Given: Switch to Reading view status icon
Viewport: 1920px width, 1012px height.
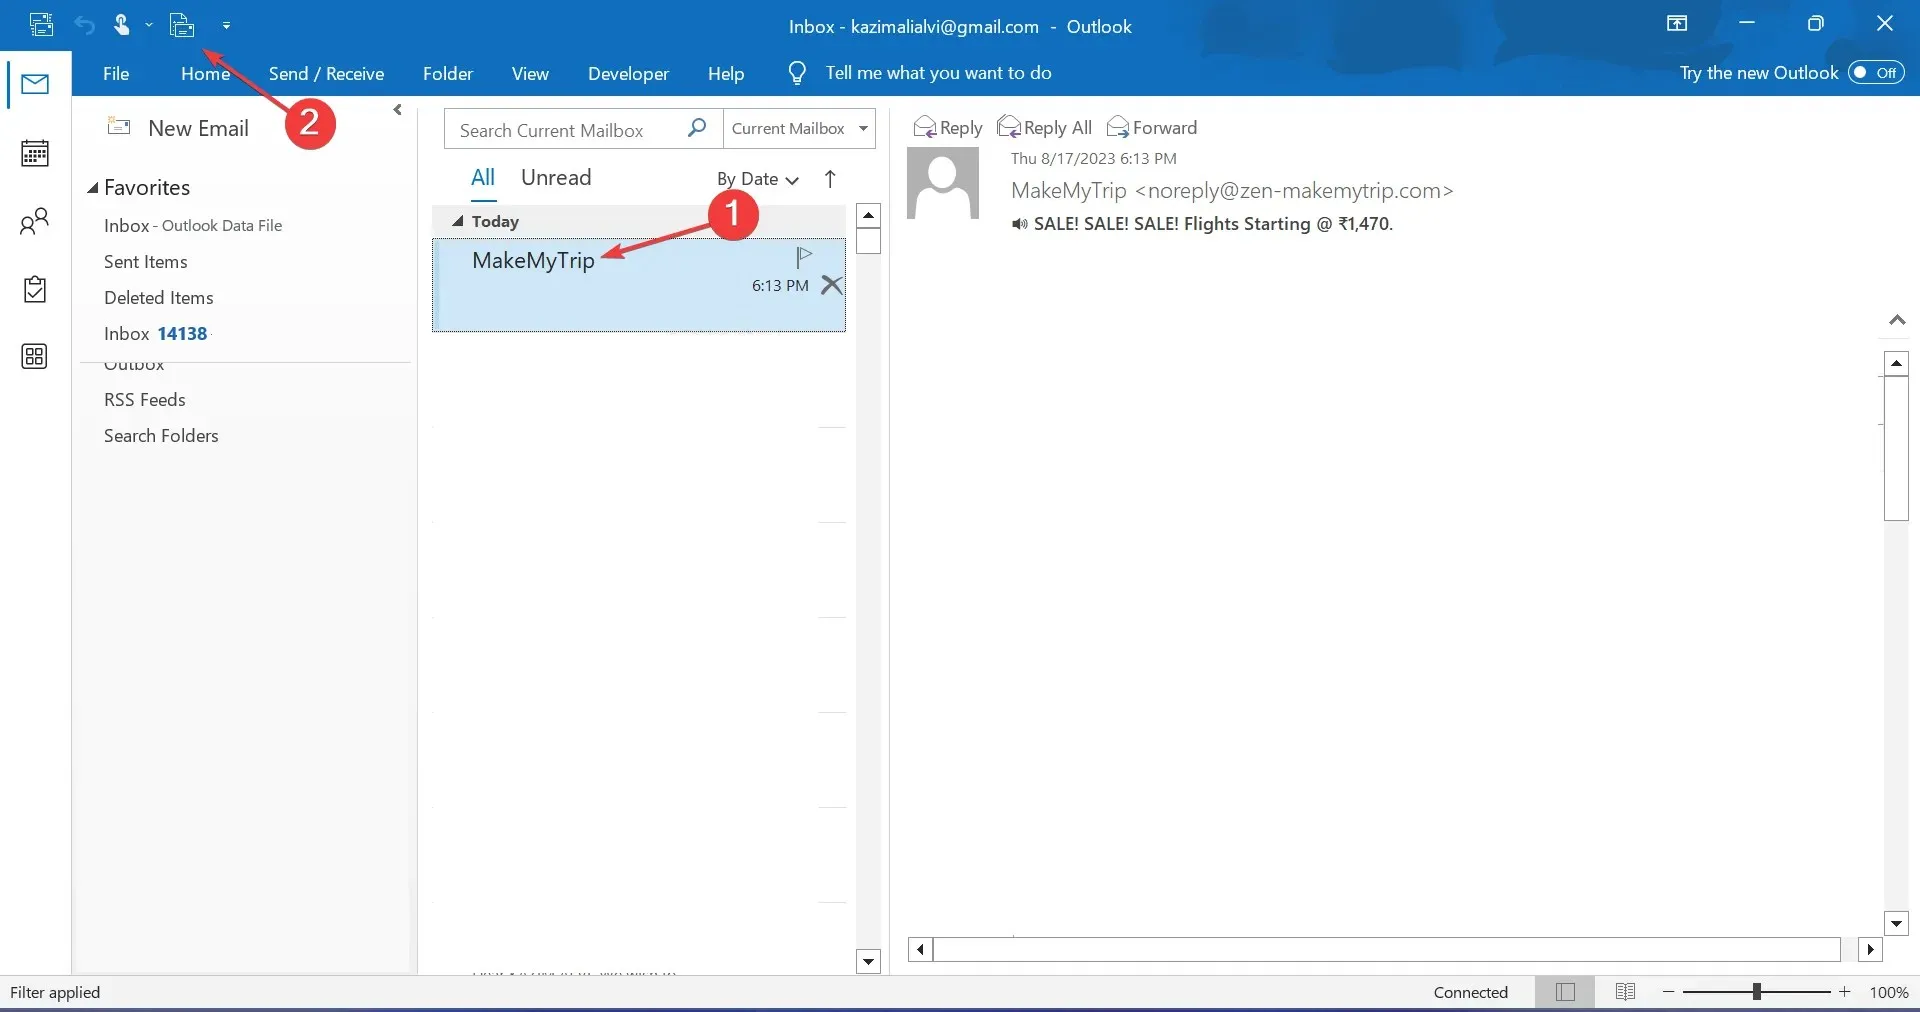Looking at the screenshot, I should [x=1625, y=992].
